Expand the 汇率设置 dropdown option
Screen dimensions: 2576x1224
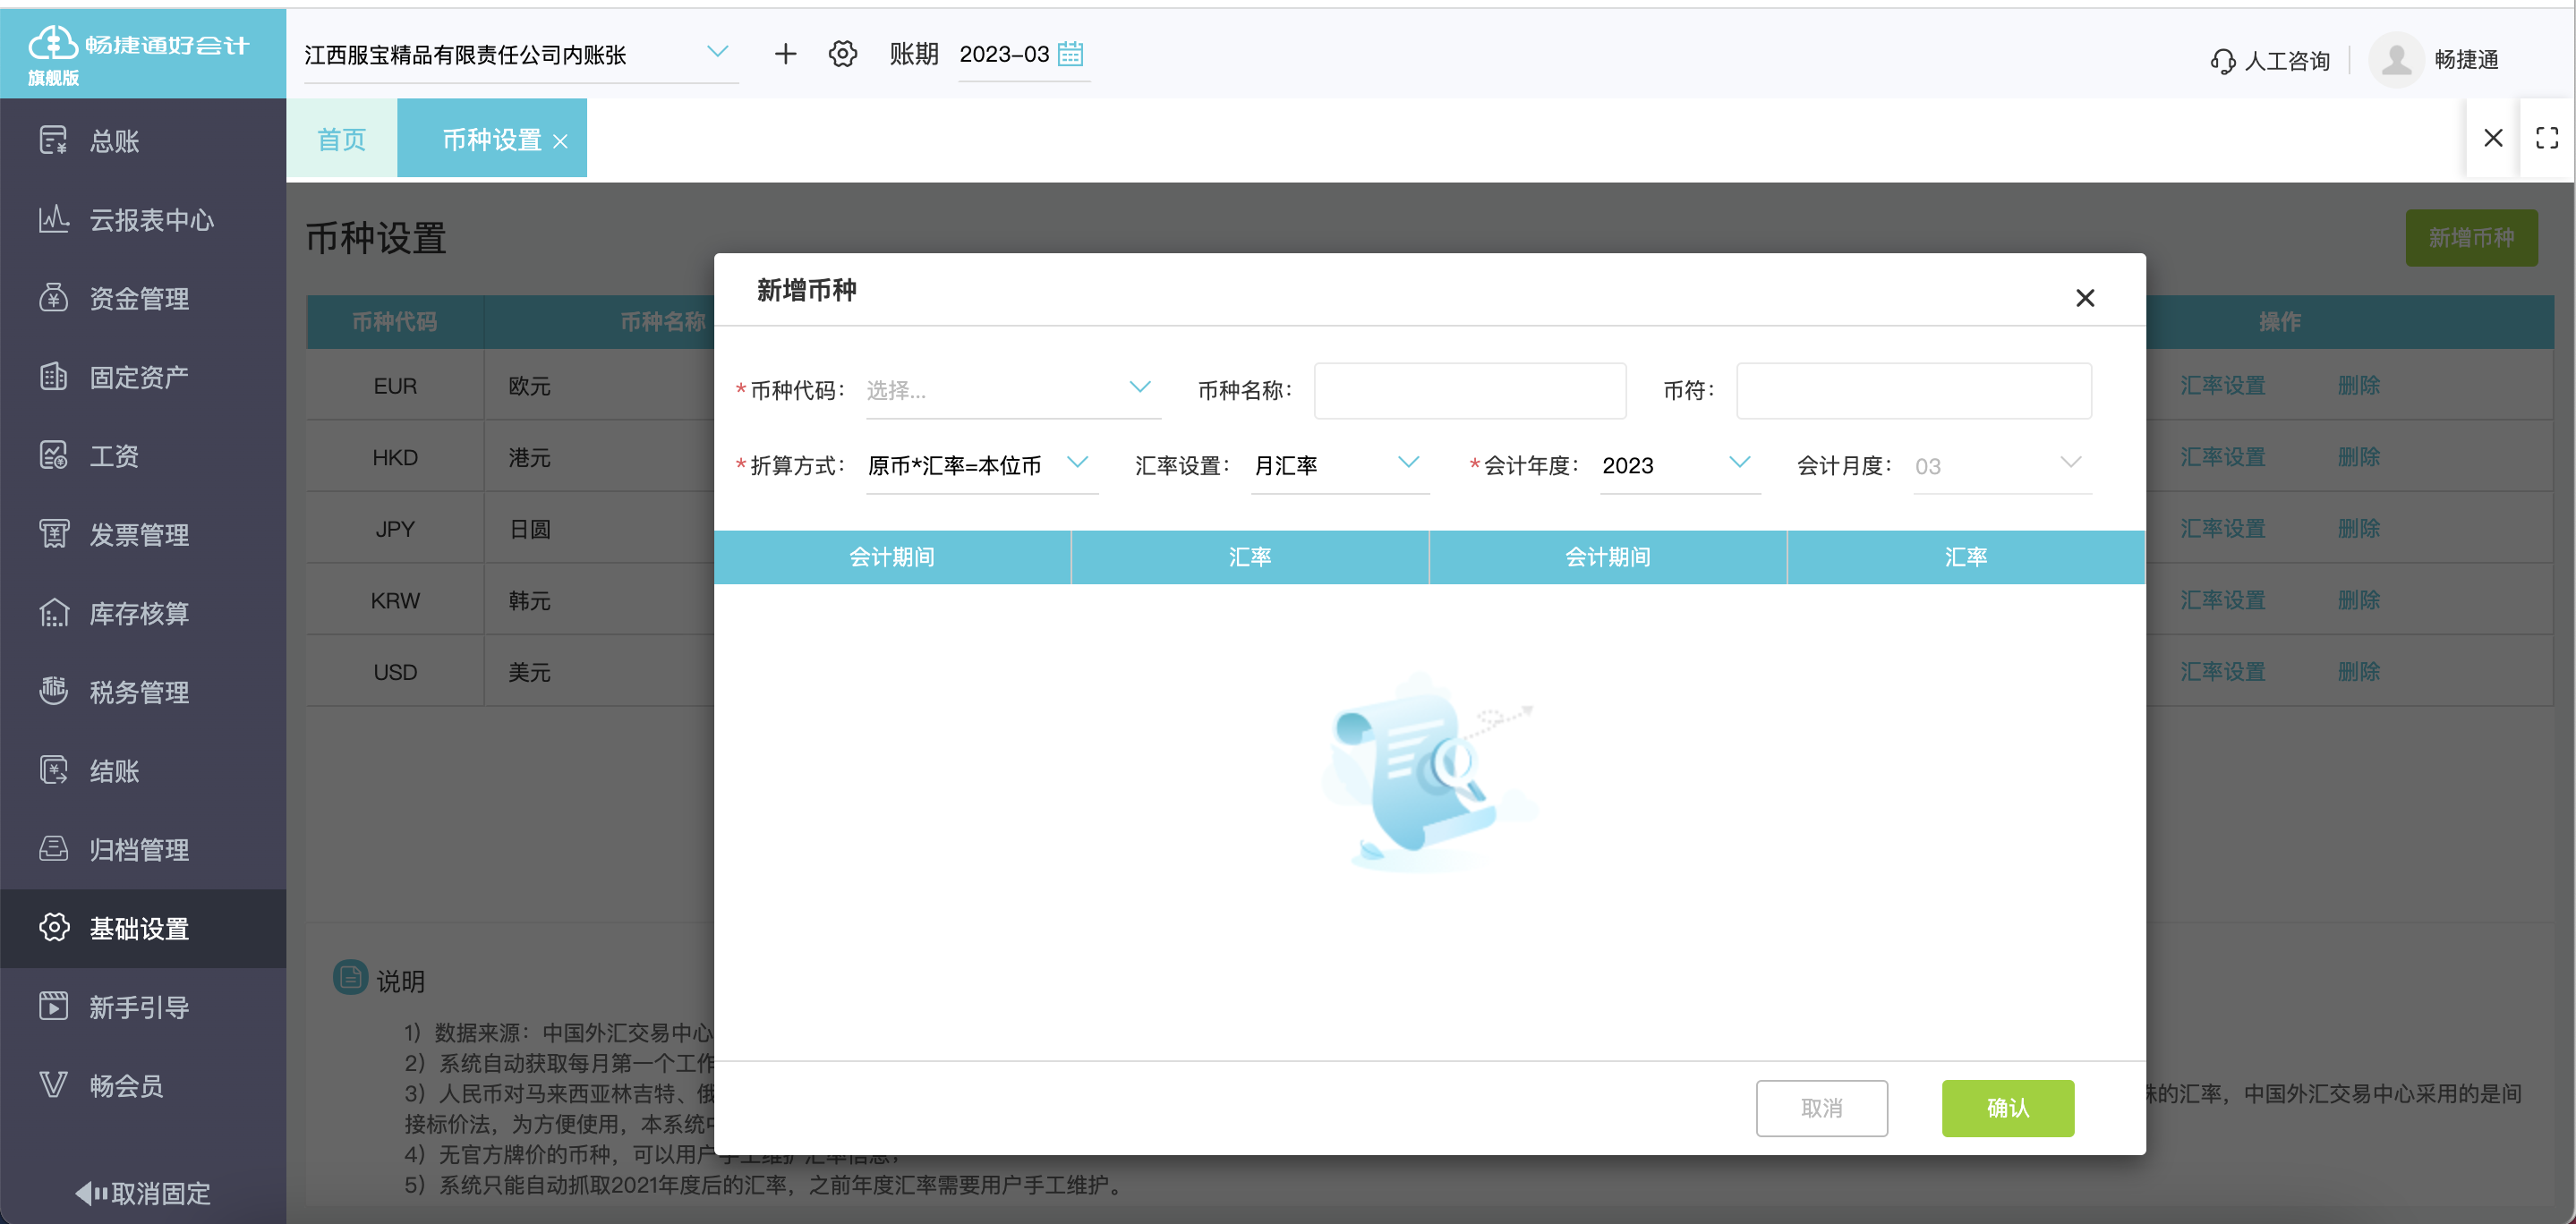point(1408,465)
